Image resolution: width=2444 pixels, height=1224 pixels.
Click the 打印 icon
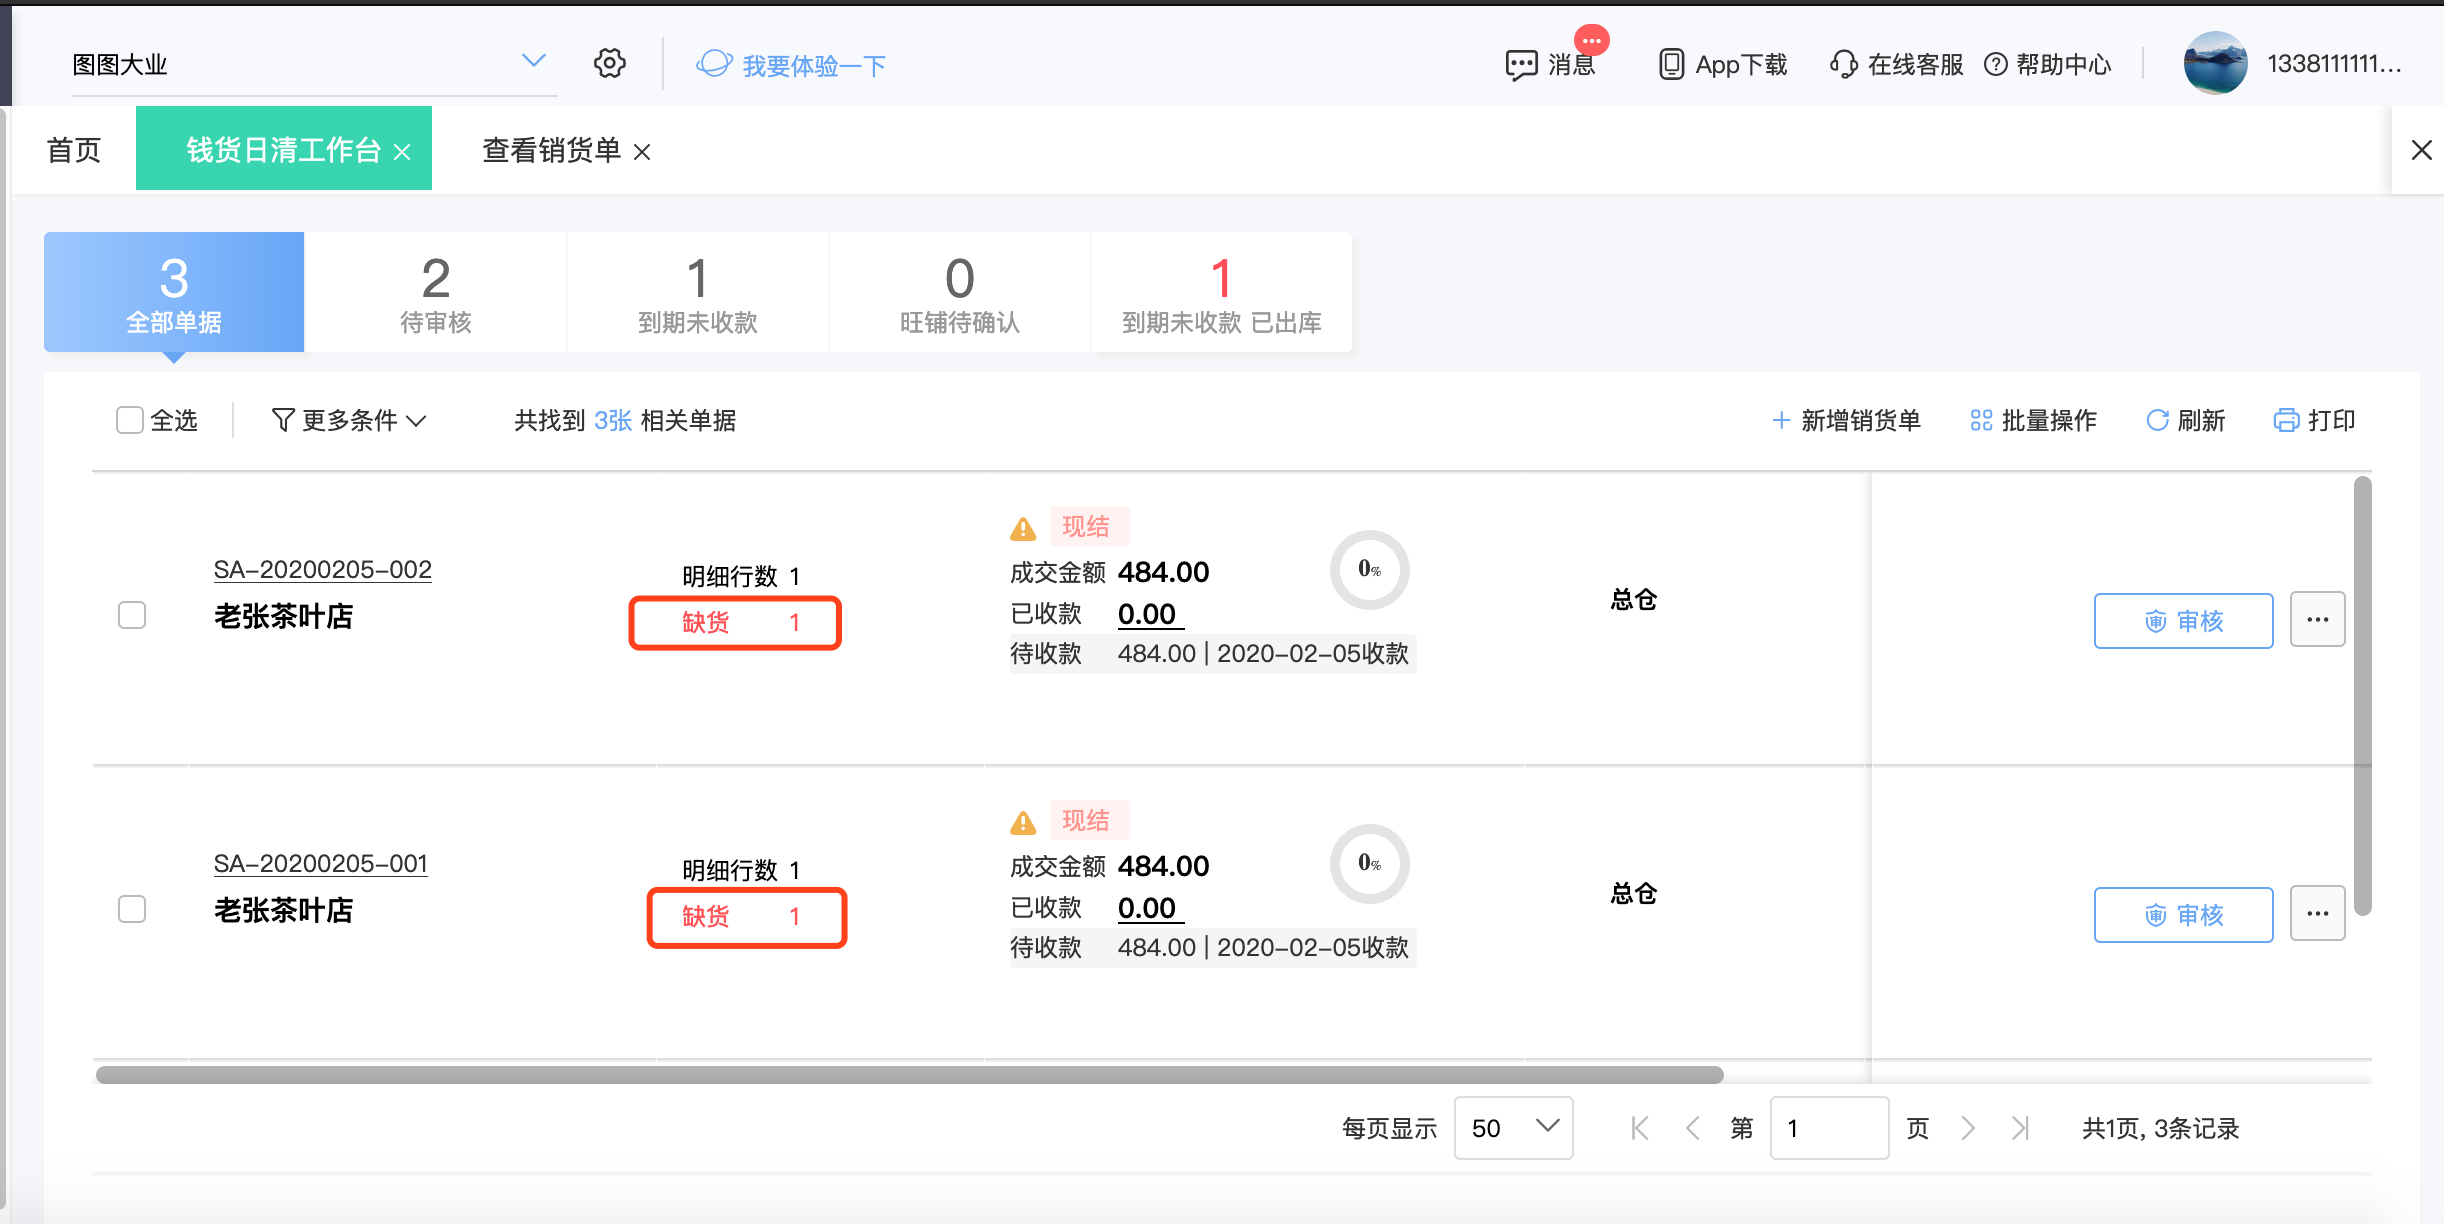(x=2282, y=420)
